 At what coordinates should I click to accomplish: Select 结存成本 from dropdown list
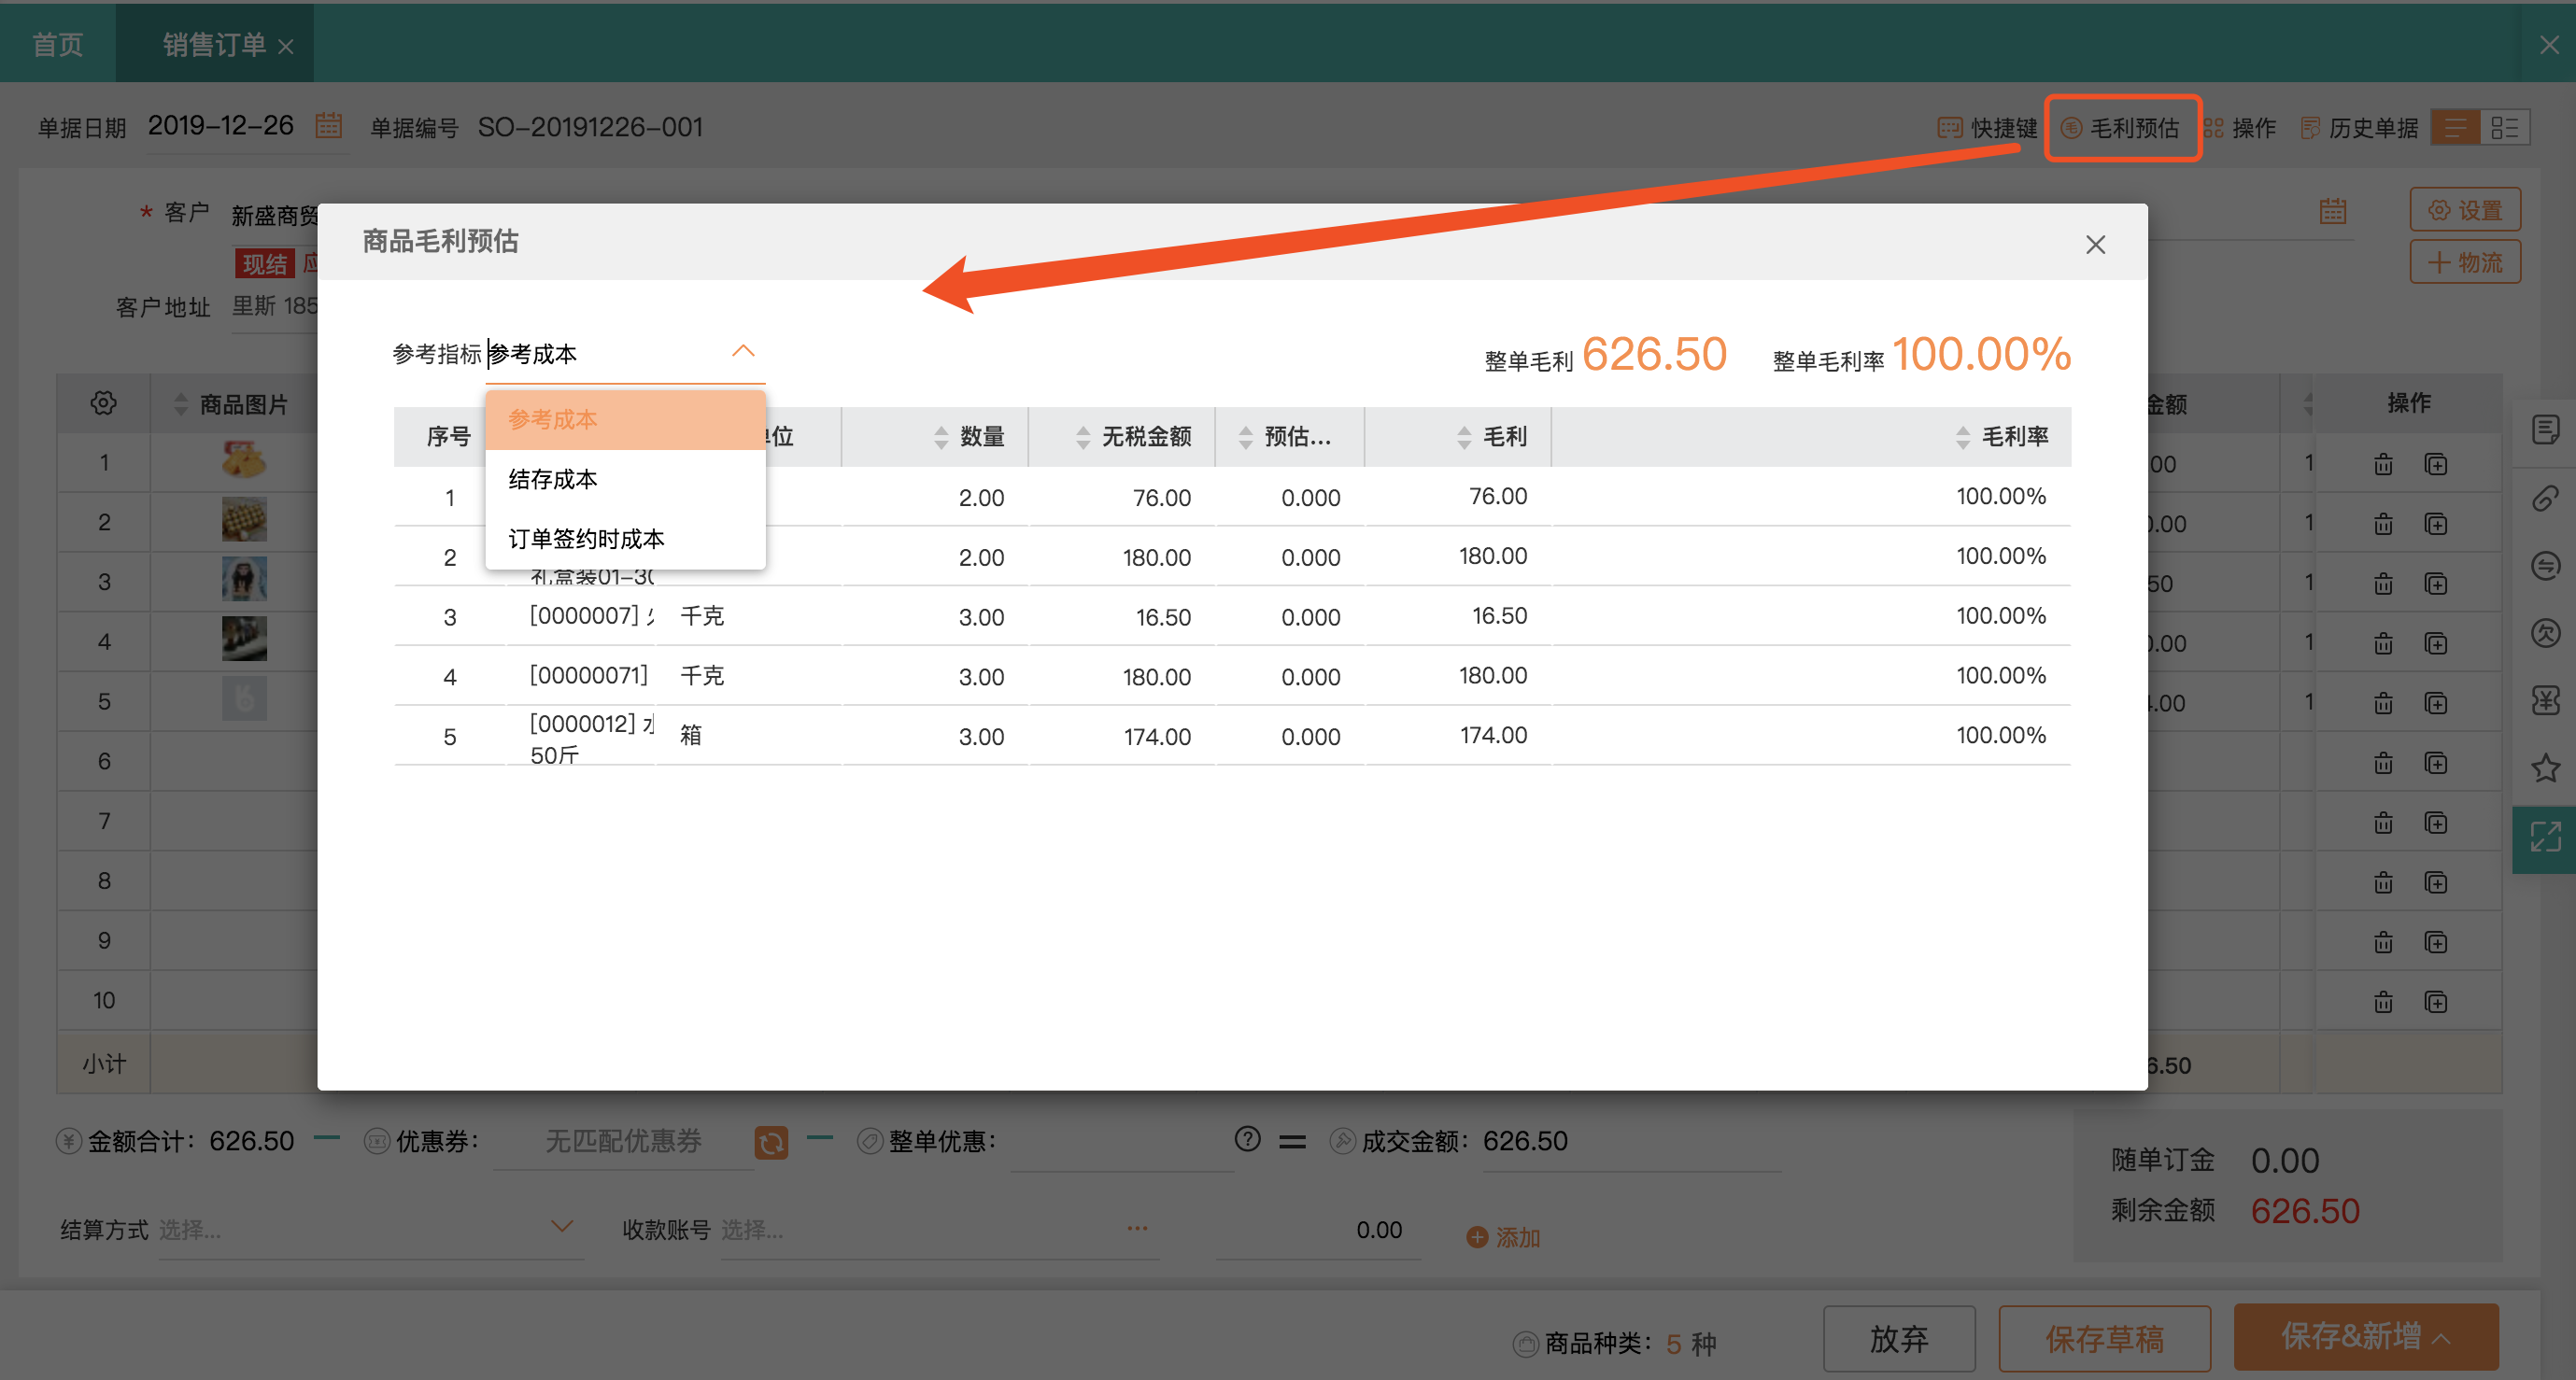[556, 477]
